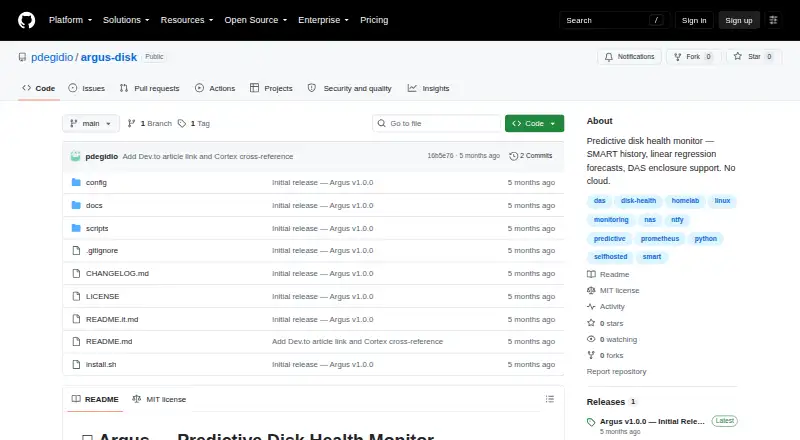Open the Actions tab
This screenshot has height=440, width=800.
point(215,88)
